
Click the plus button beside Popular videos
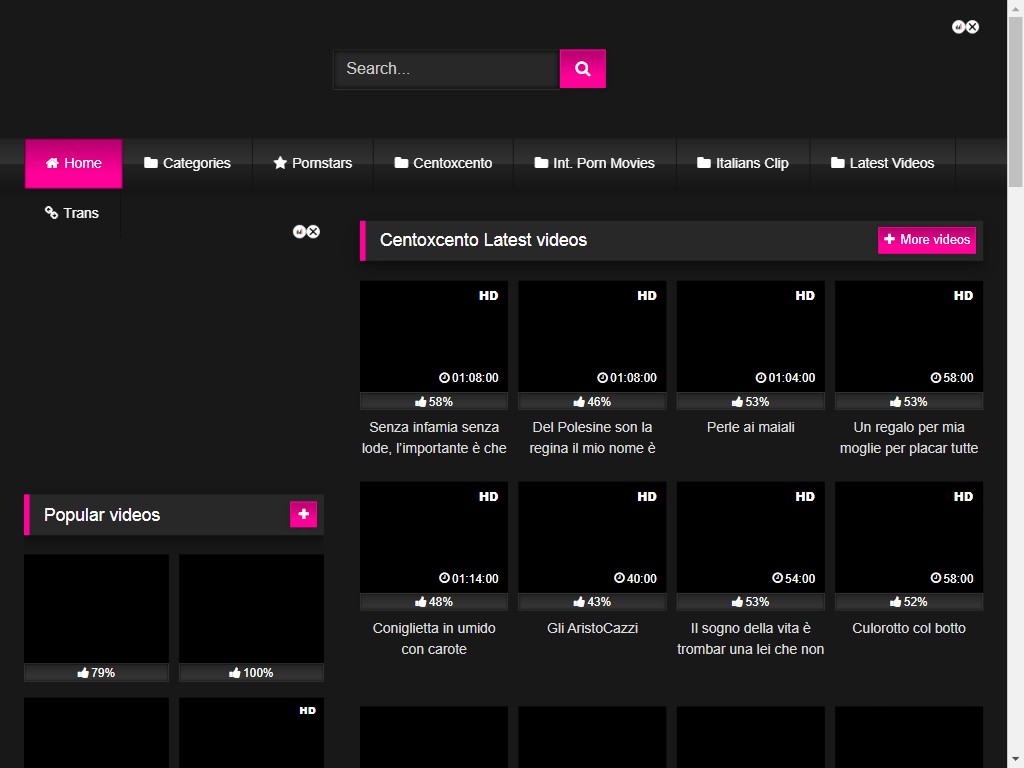coord(303,514)
